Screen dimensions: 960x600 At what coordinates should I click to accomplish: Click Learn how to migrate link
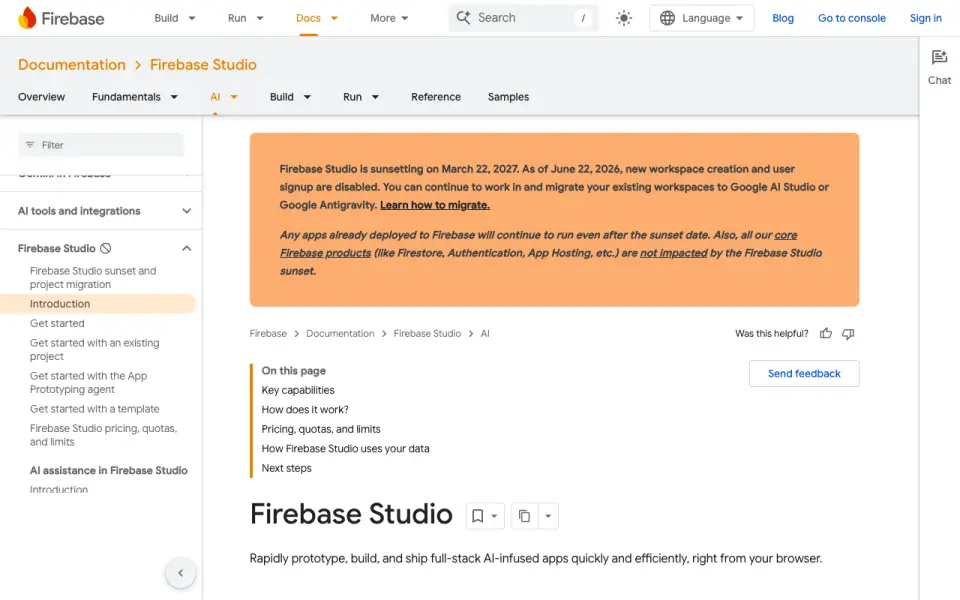coord(435,205)
